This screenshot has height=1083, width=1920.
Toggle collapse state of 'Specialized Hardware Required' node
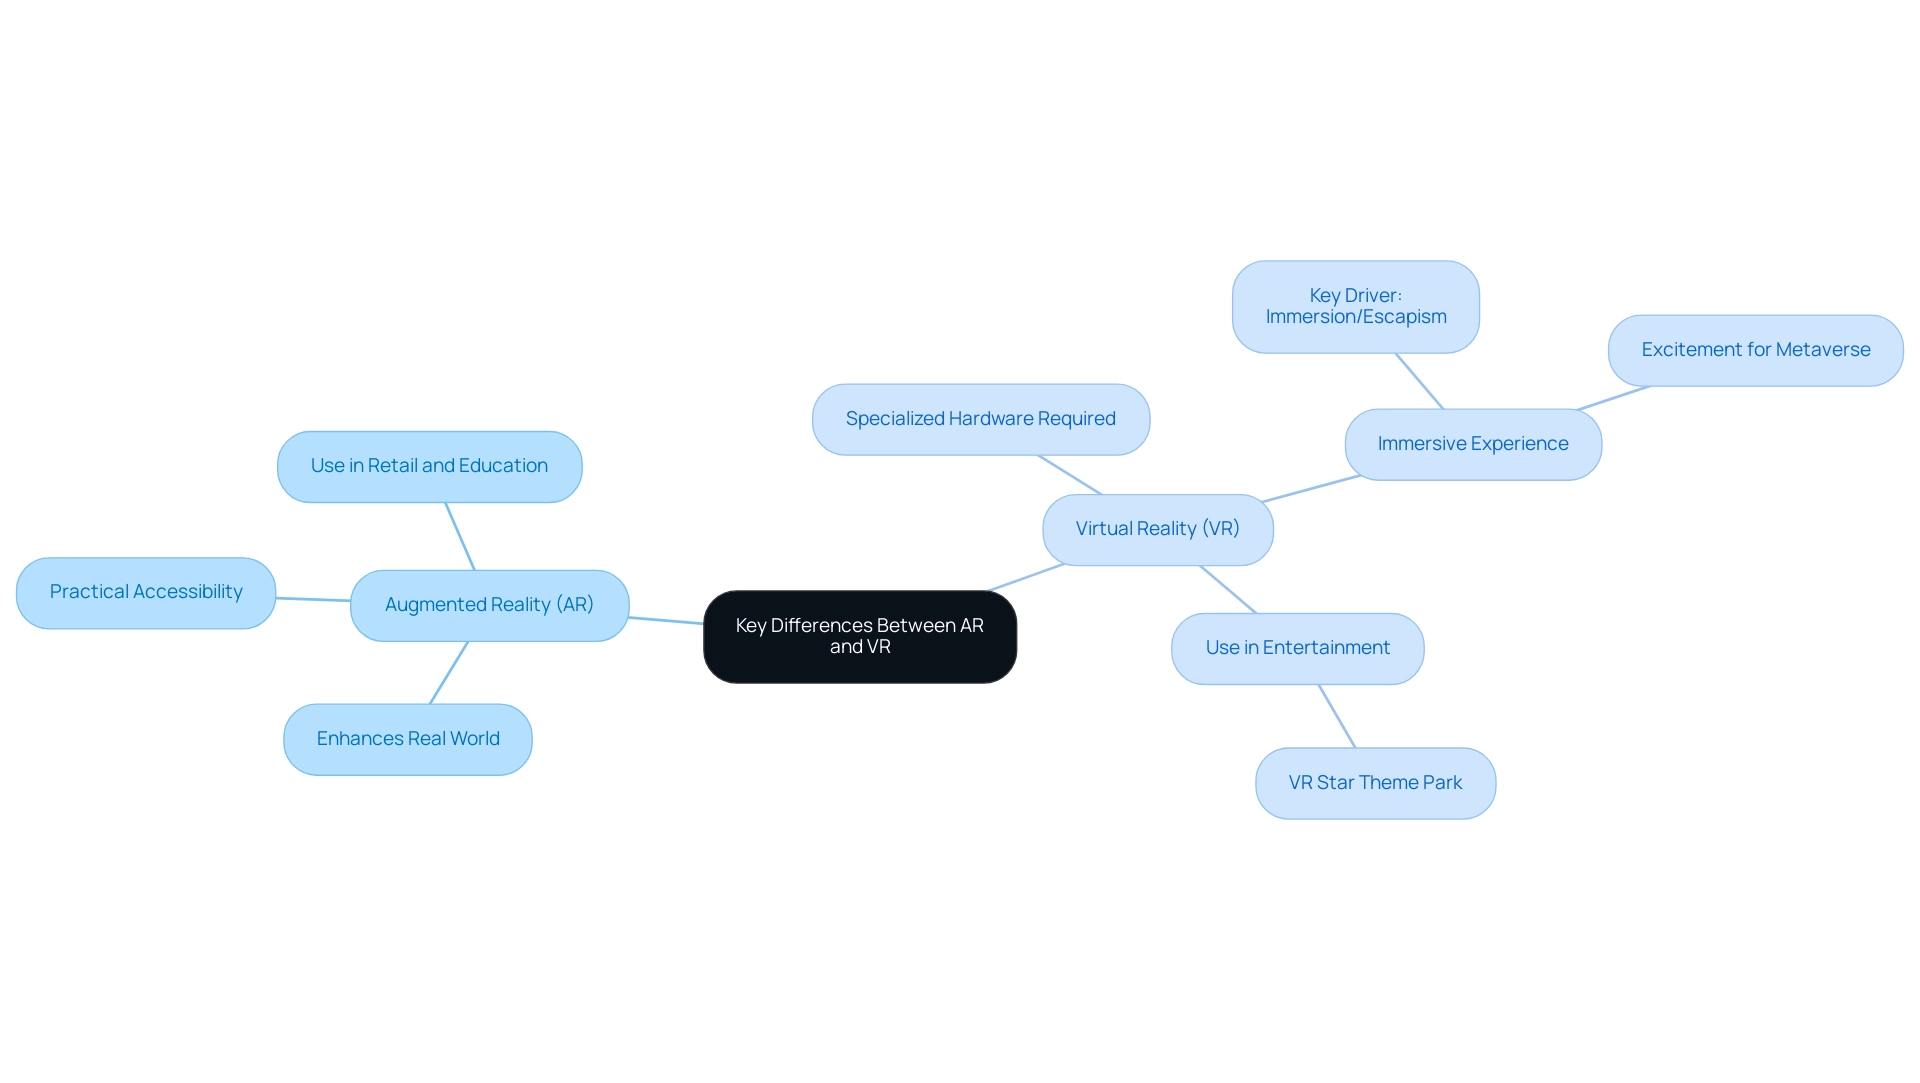click(x=980, y=417)
